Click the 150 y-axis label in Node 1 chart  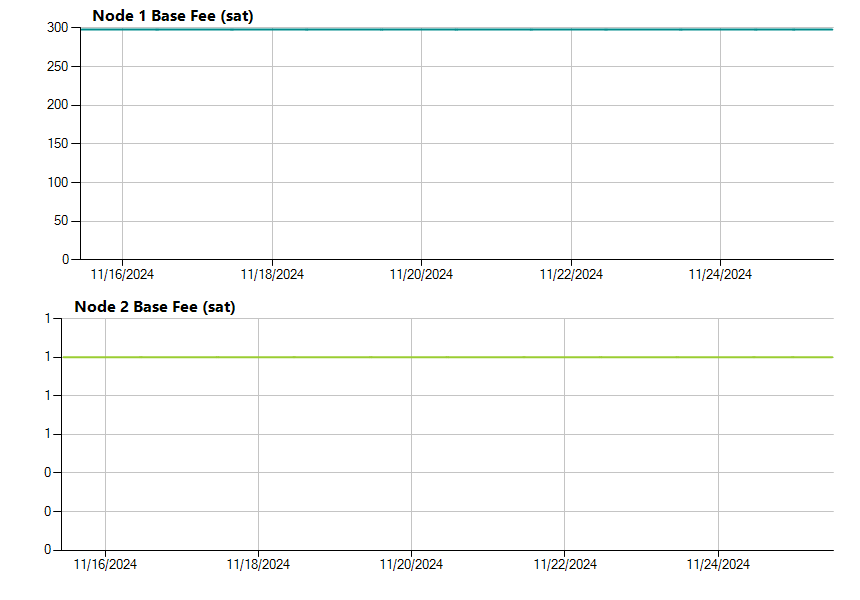click(56, 144)
